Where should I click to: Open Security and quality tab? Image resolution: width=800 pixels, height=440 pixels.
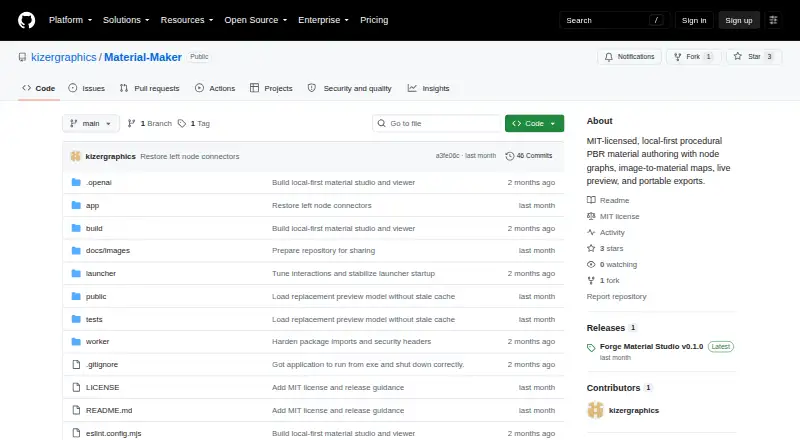coord(349,88)
